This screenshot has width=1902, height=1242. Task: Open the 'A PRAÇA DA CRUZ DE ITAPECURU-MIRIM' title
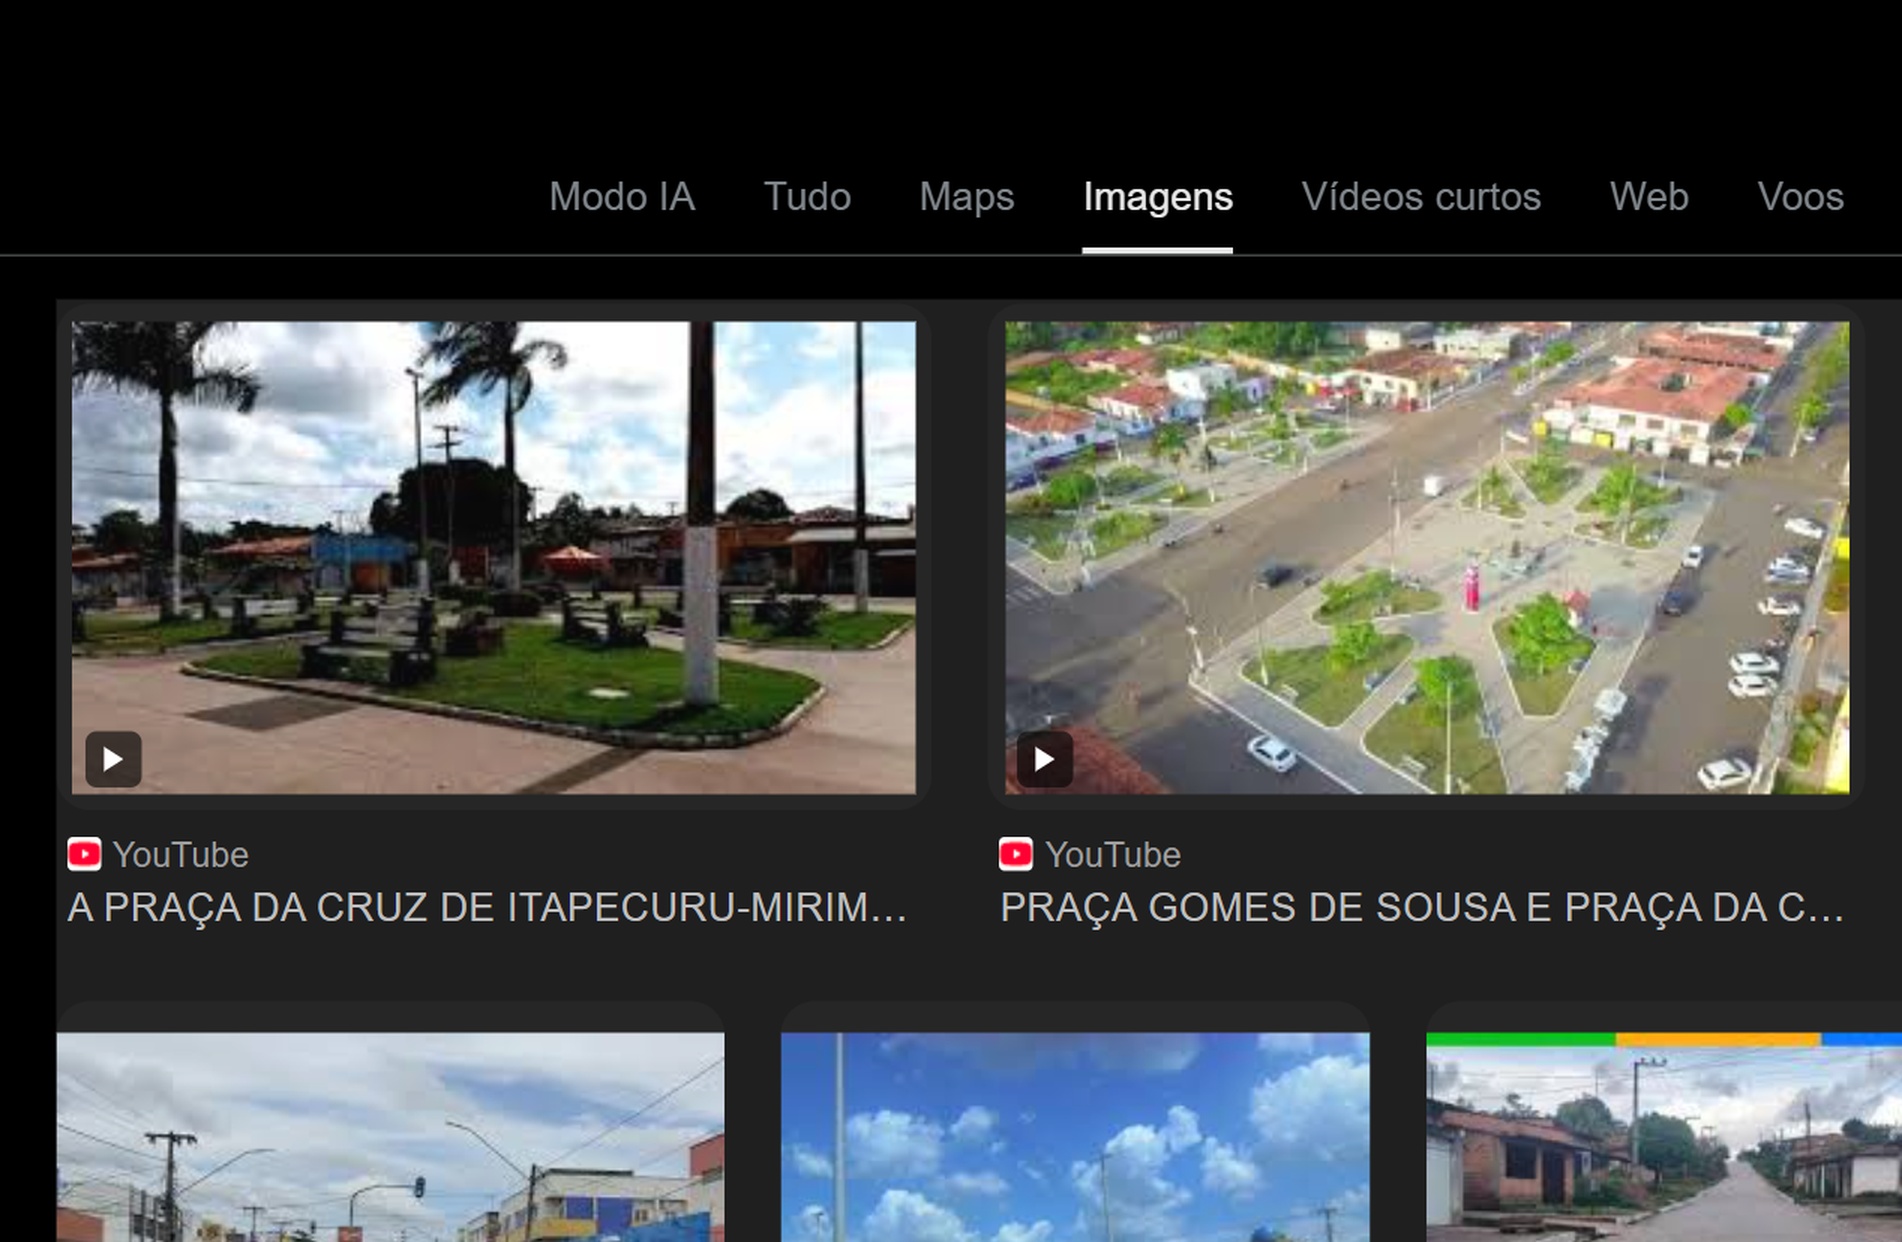pyautogui.click(x=487, y=908)
